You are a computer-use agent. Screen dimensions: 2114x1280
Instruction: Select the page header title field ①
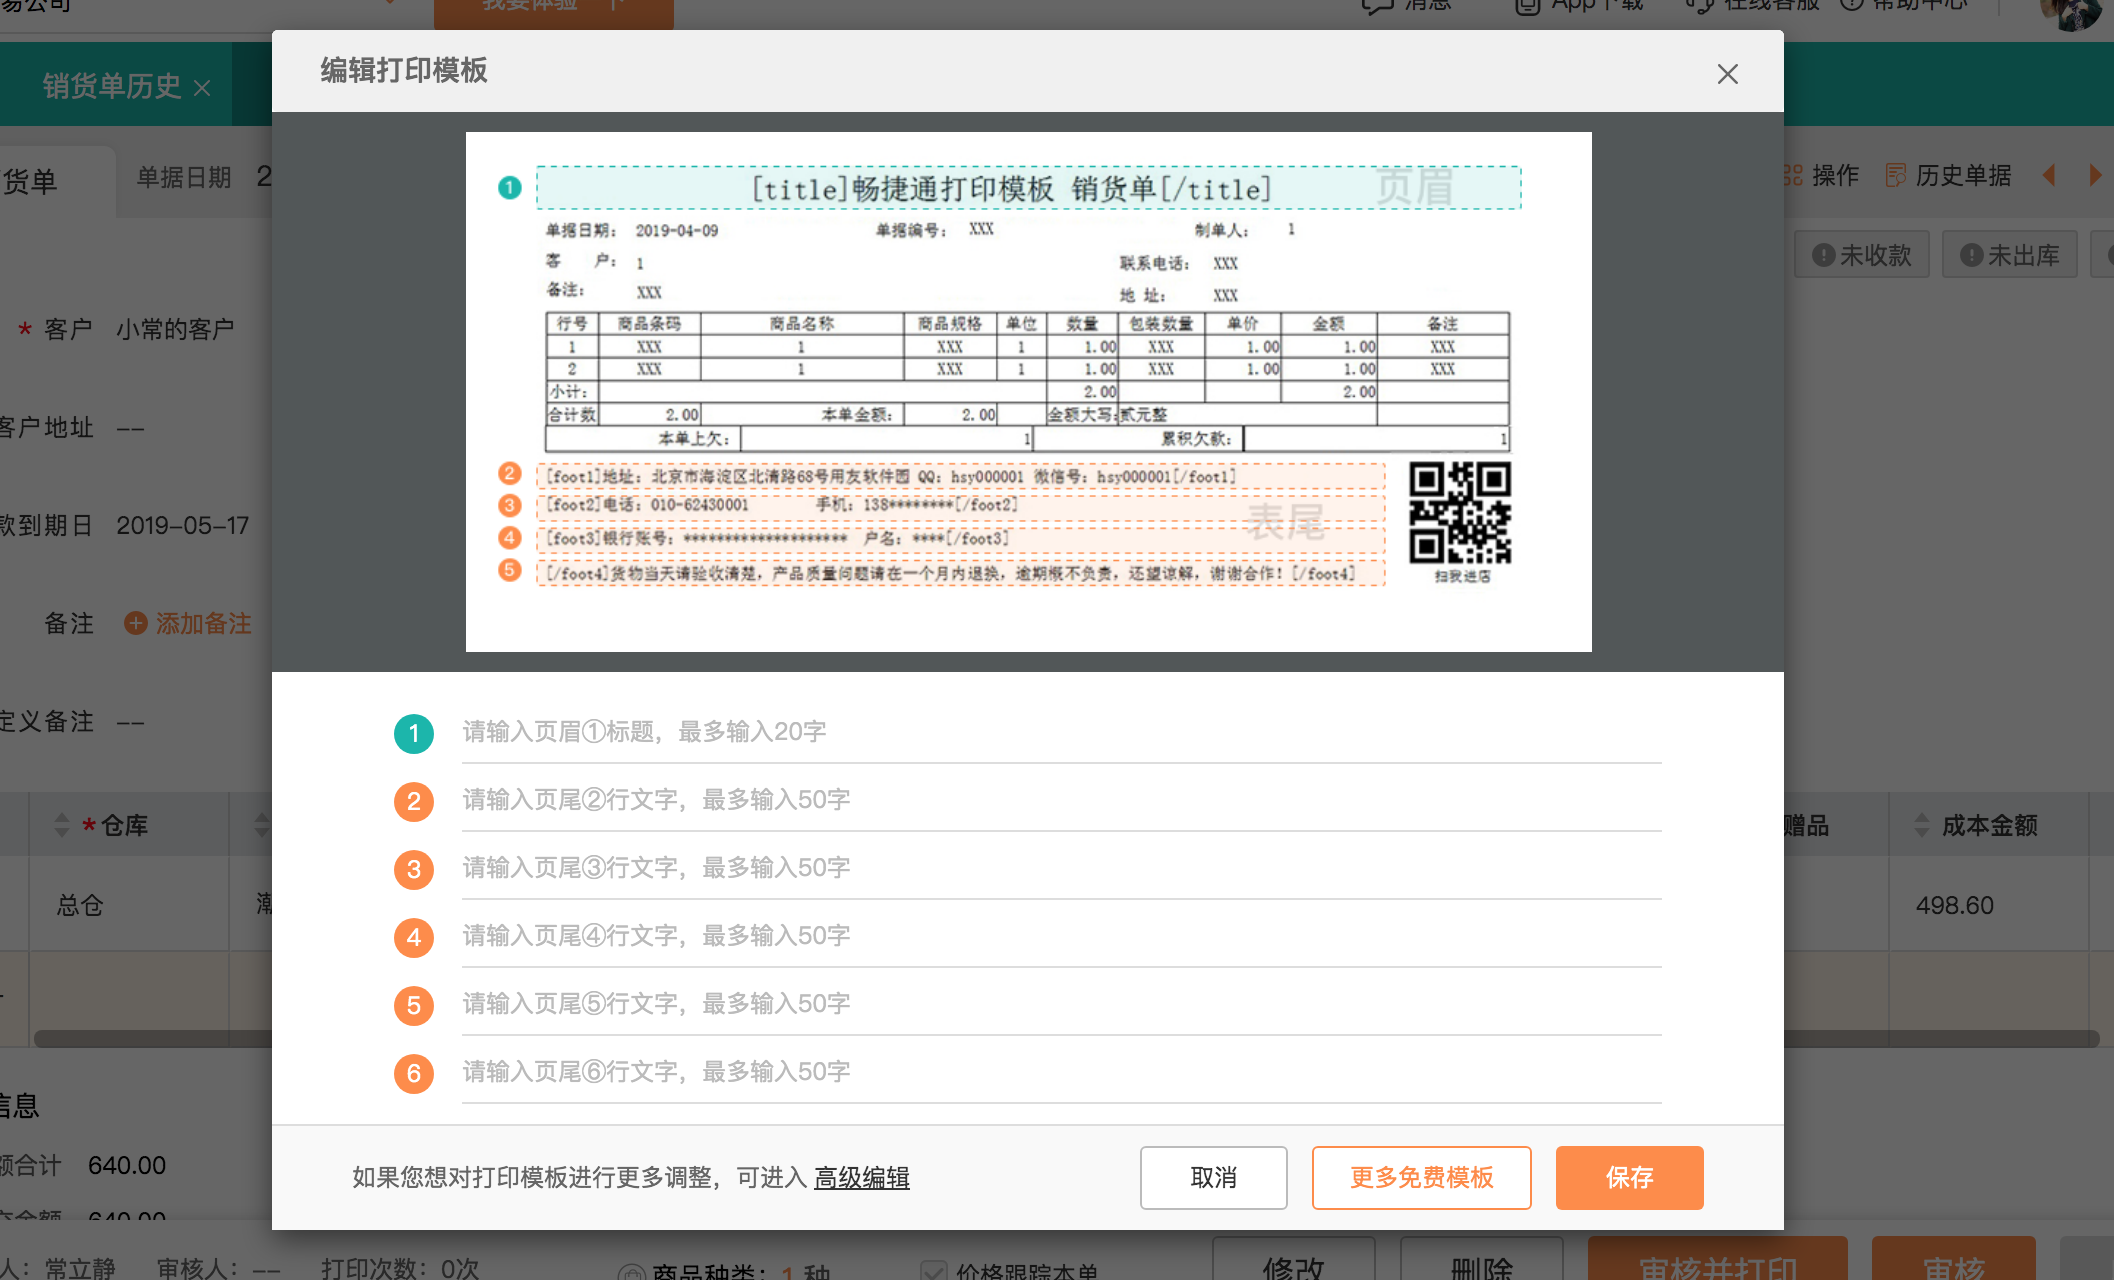[x=1057, y=732]
